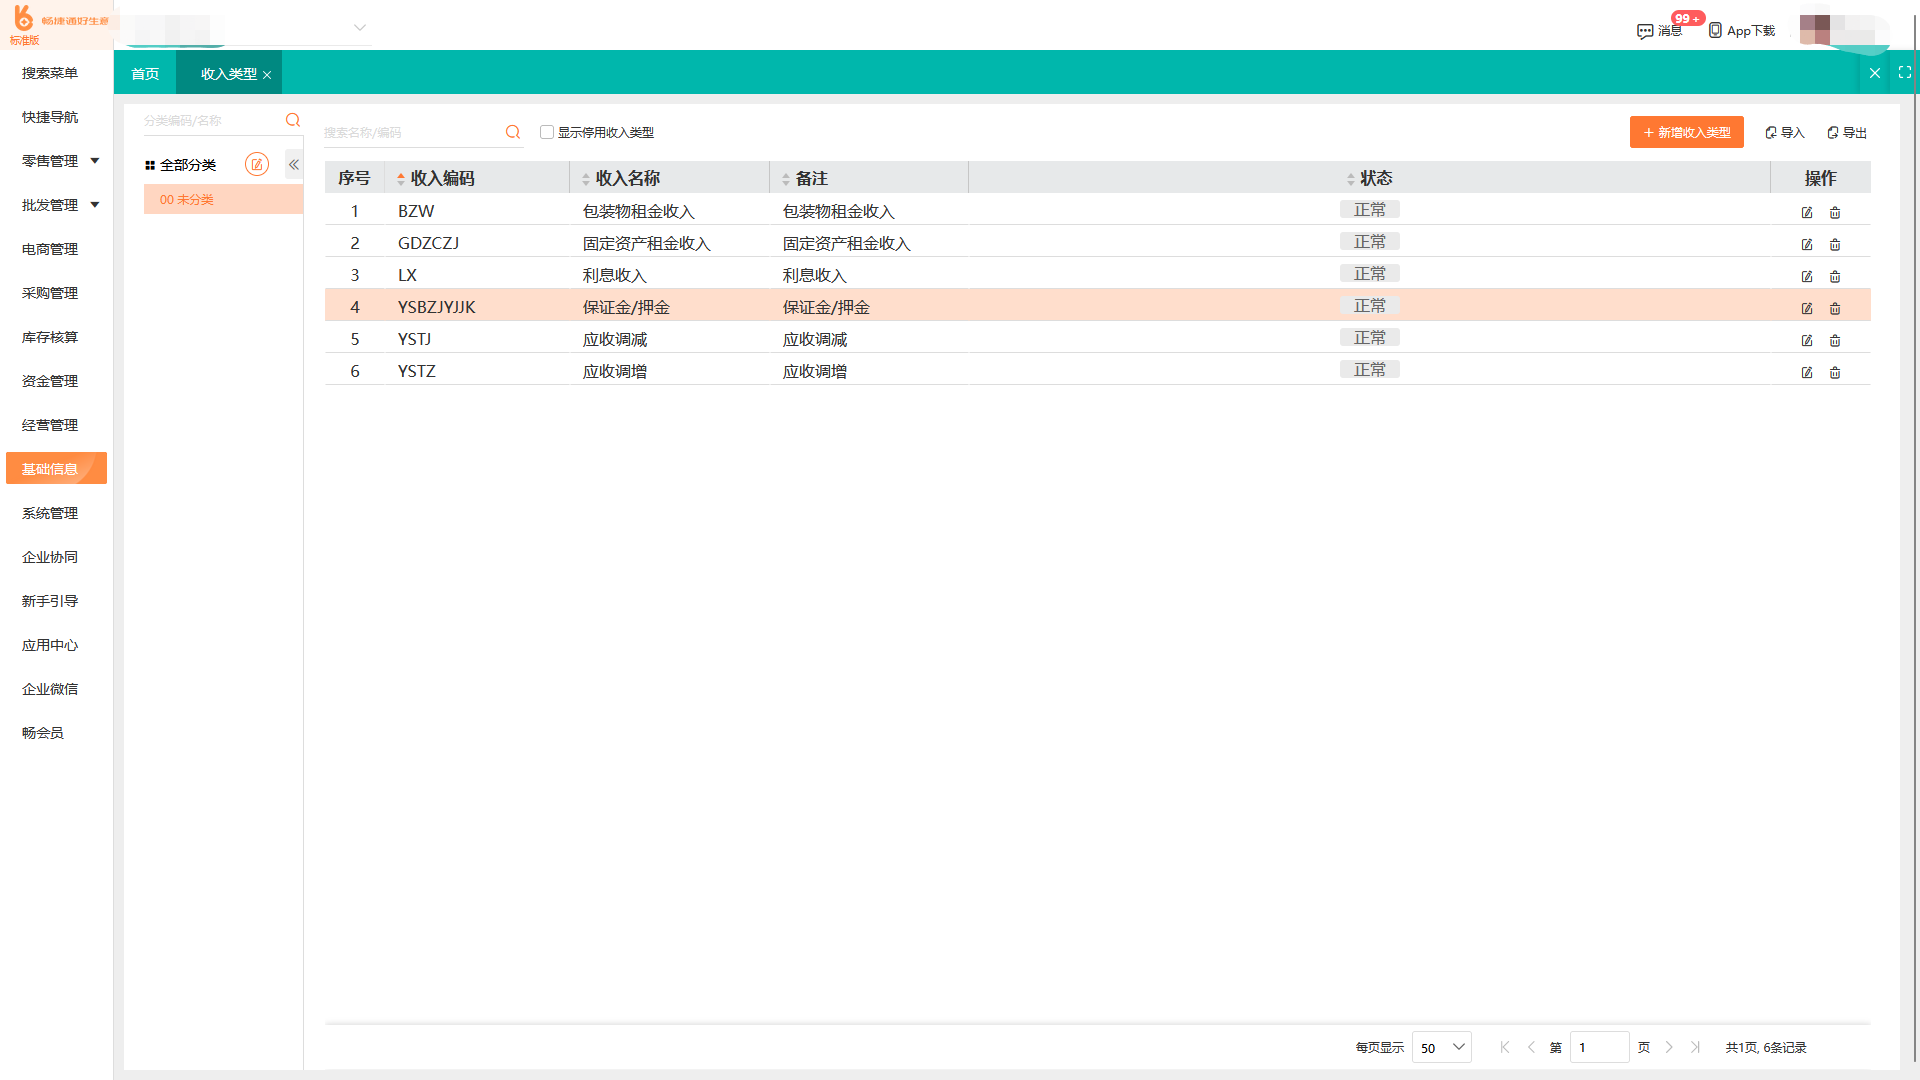The image size is (1920, 1080).
Task: Open 每页显示 50 dropdown
Action: pyautogui.click(x=1441, y=1047)
